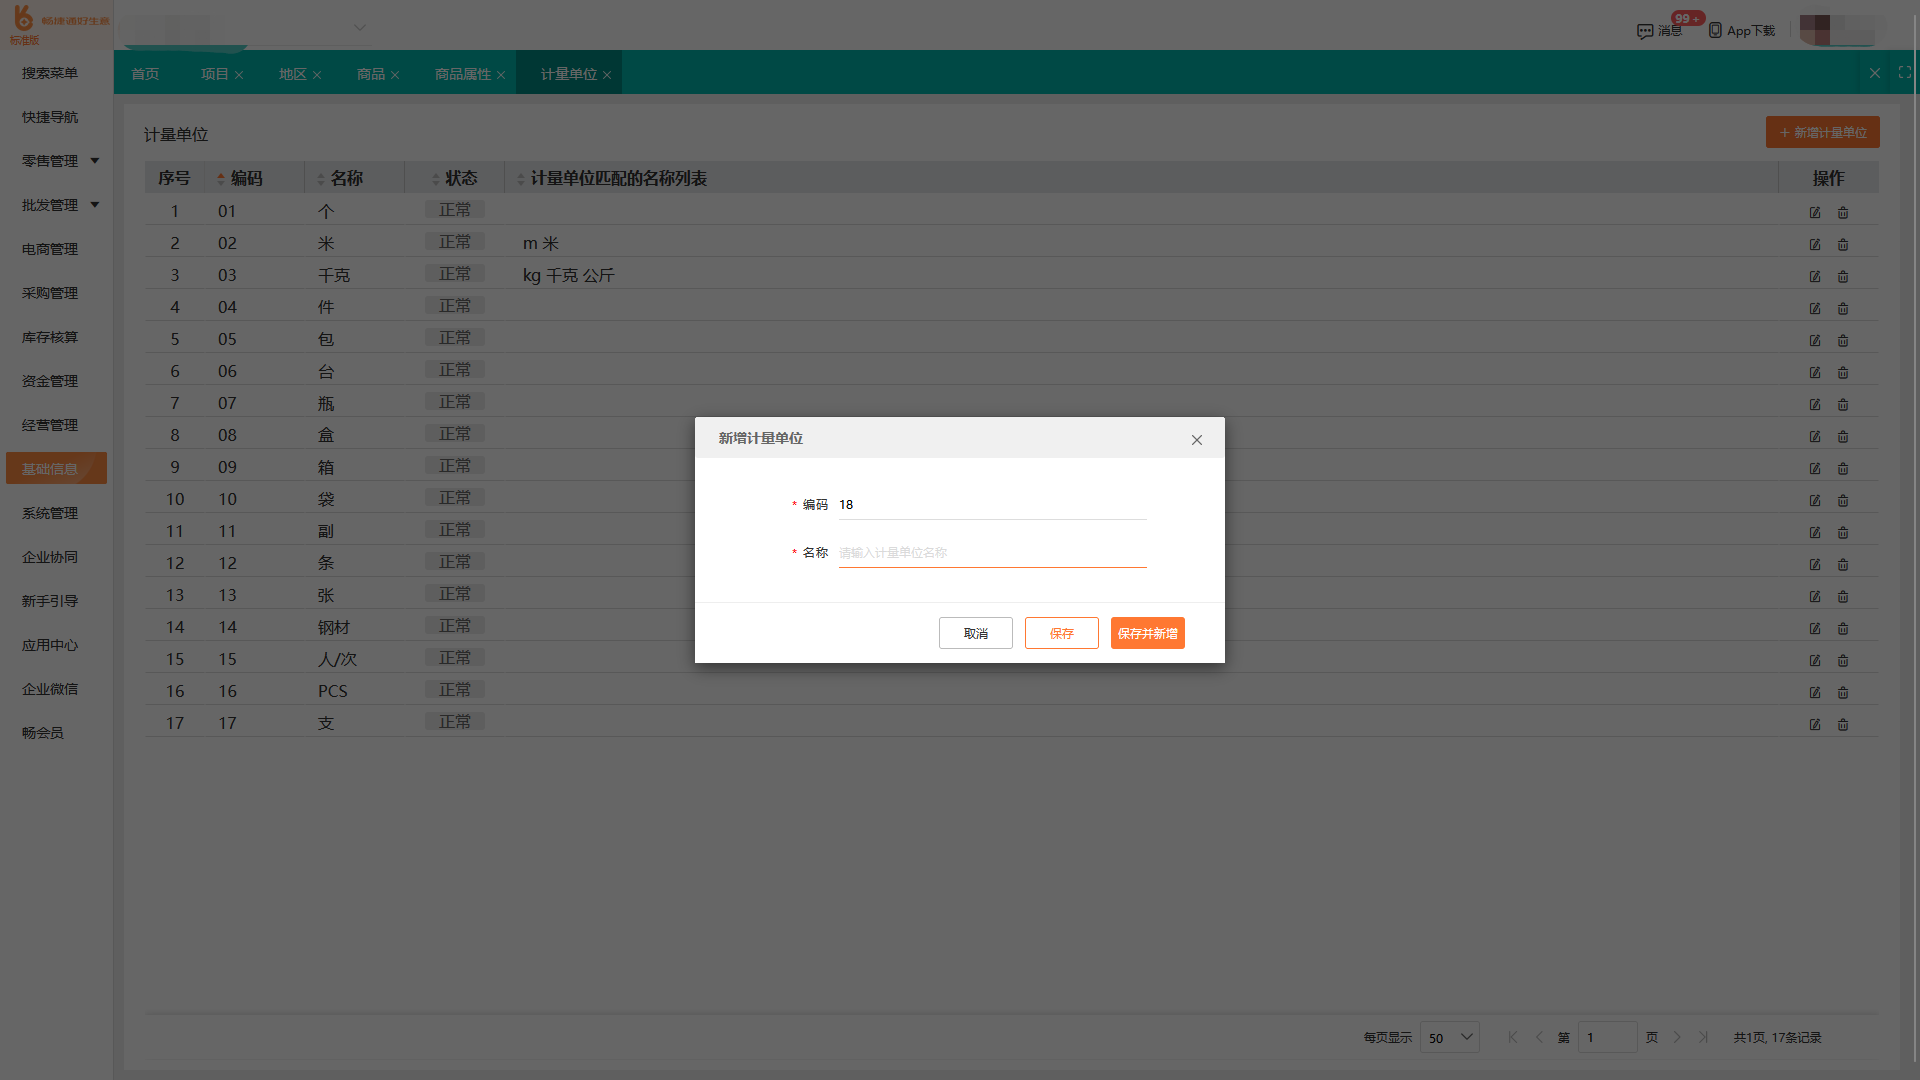
Task: Click the 保存并新增 orange button
Action: click(1147, 633)
